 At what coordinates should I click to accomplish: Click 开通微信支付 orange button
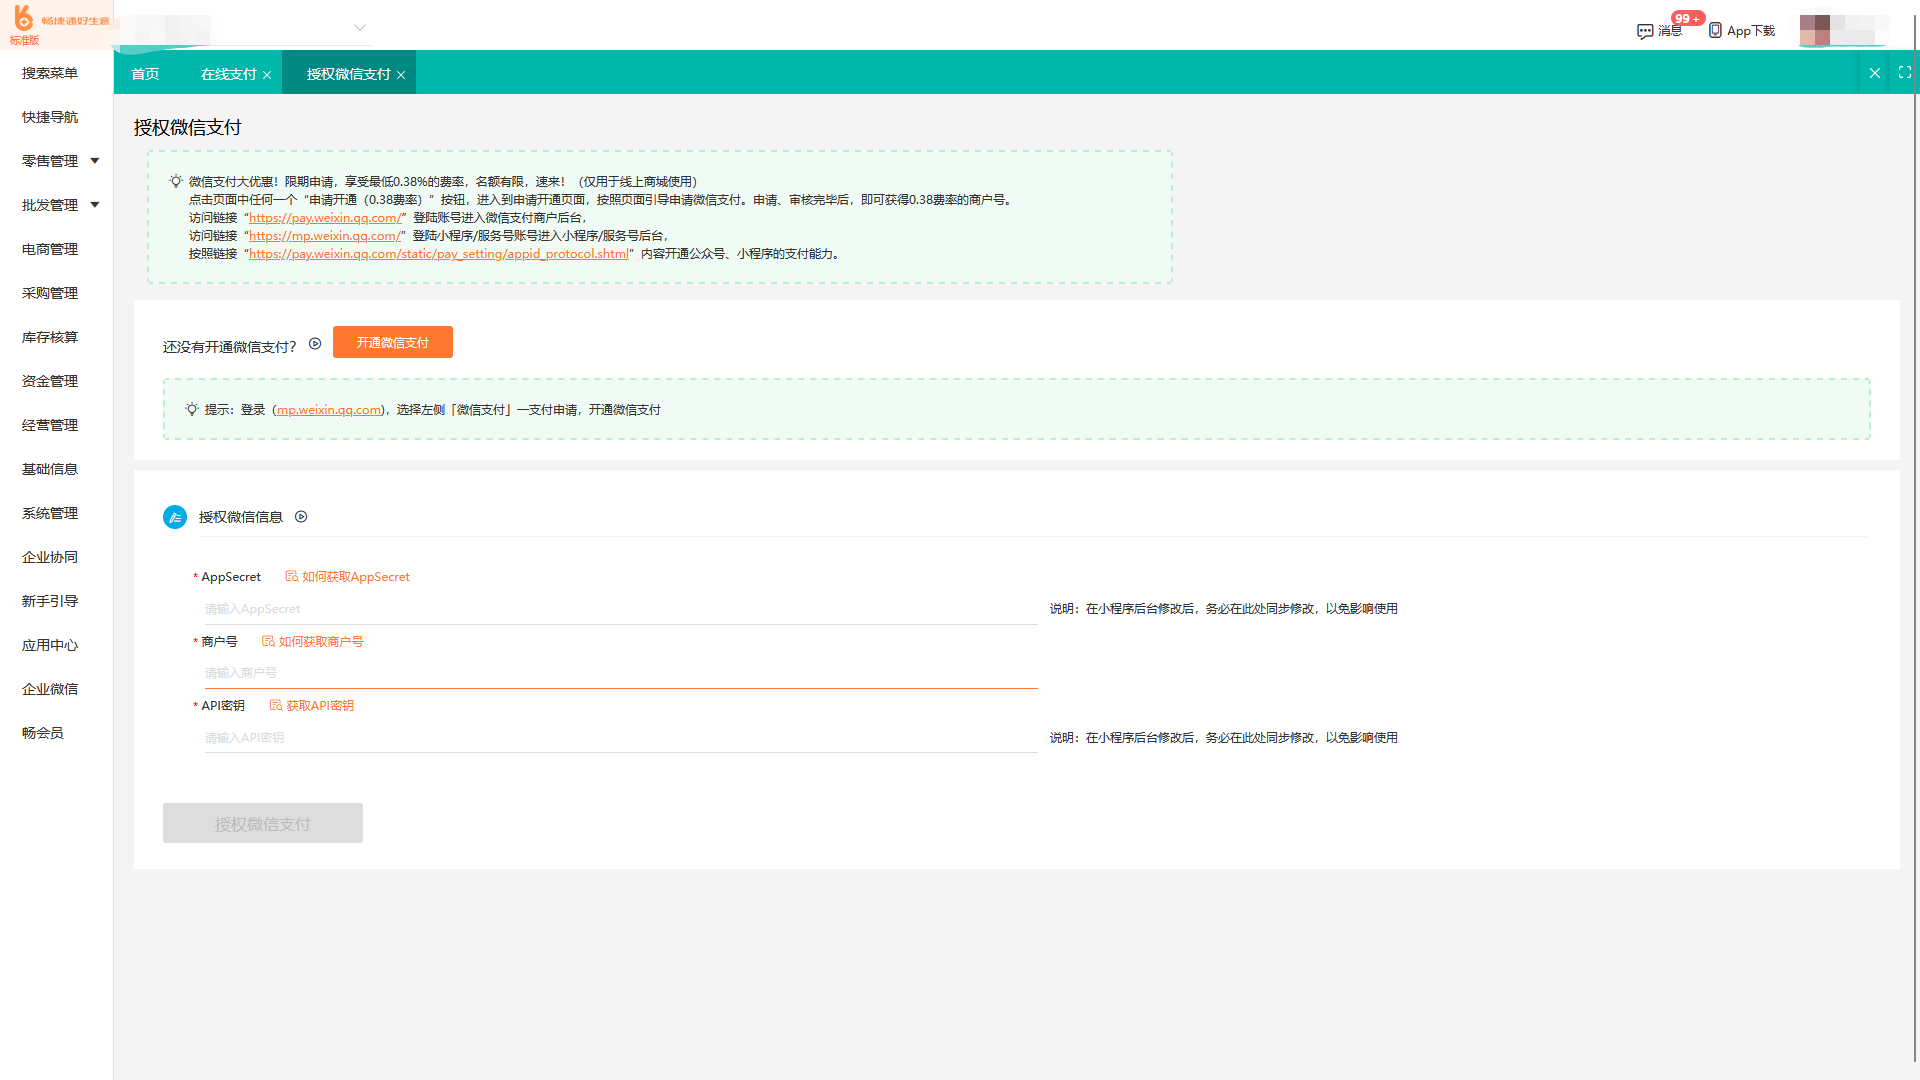pos(392,343)
